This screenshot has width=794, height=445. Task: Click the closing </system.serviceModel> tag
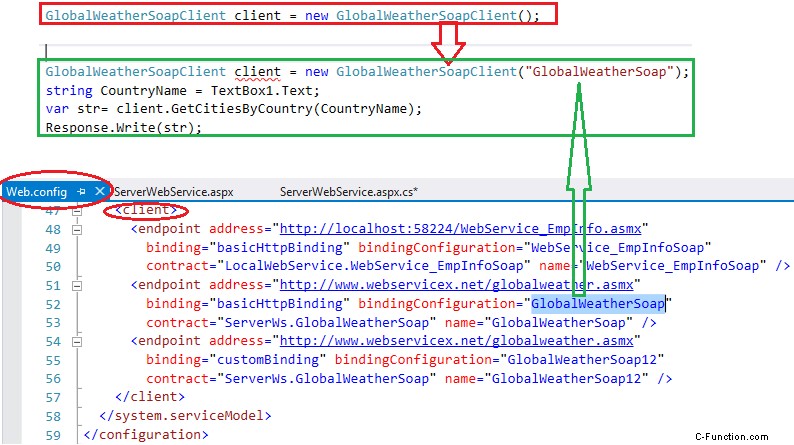coord(185,415)
